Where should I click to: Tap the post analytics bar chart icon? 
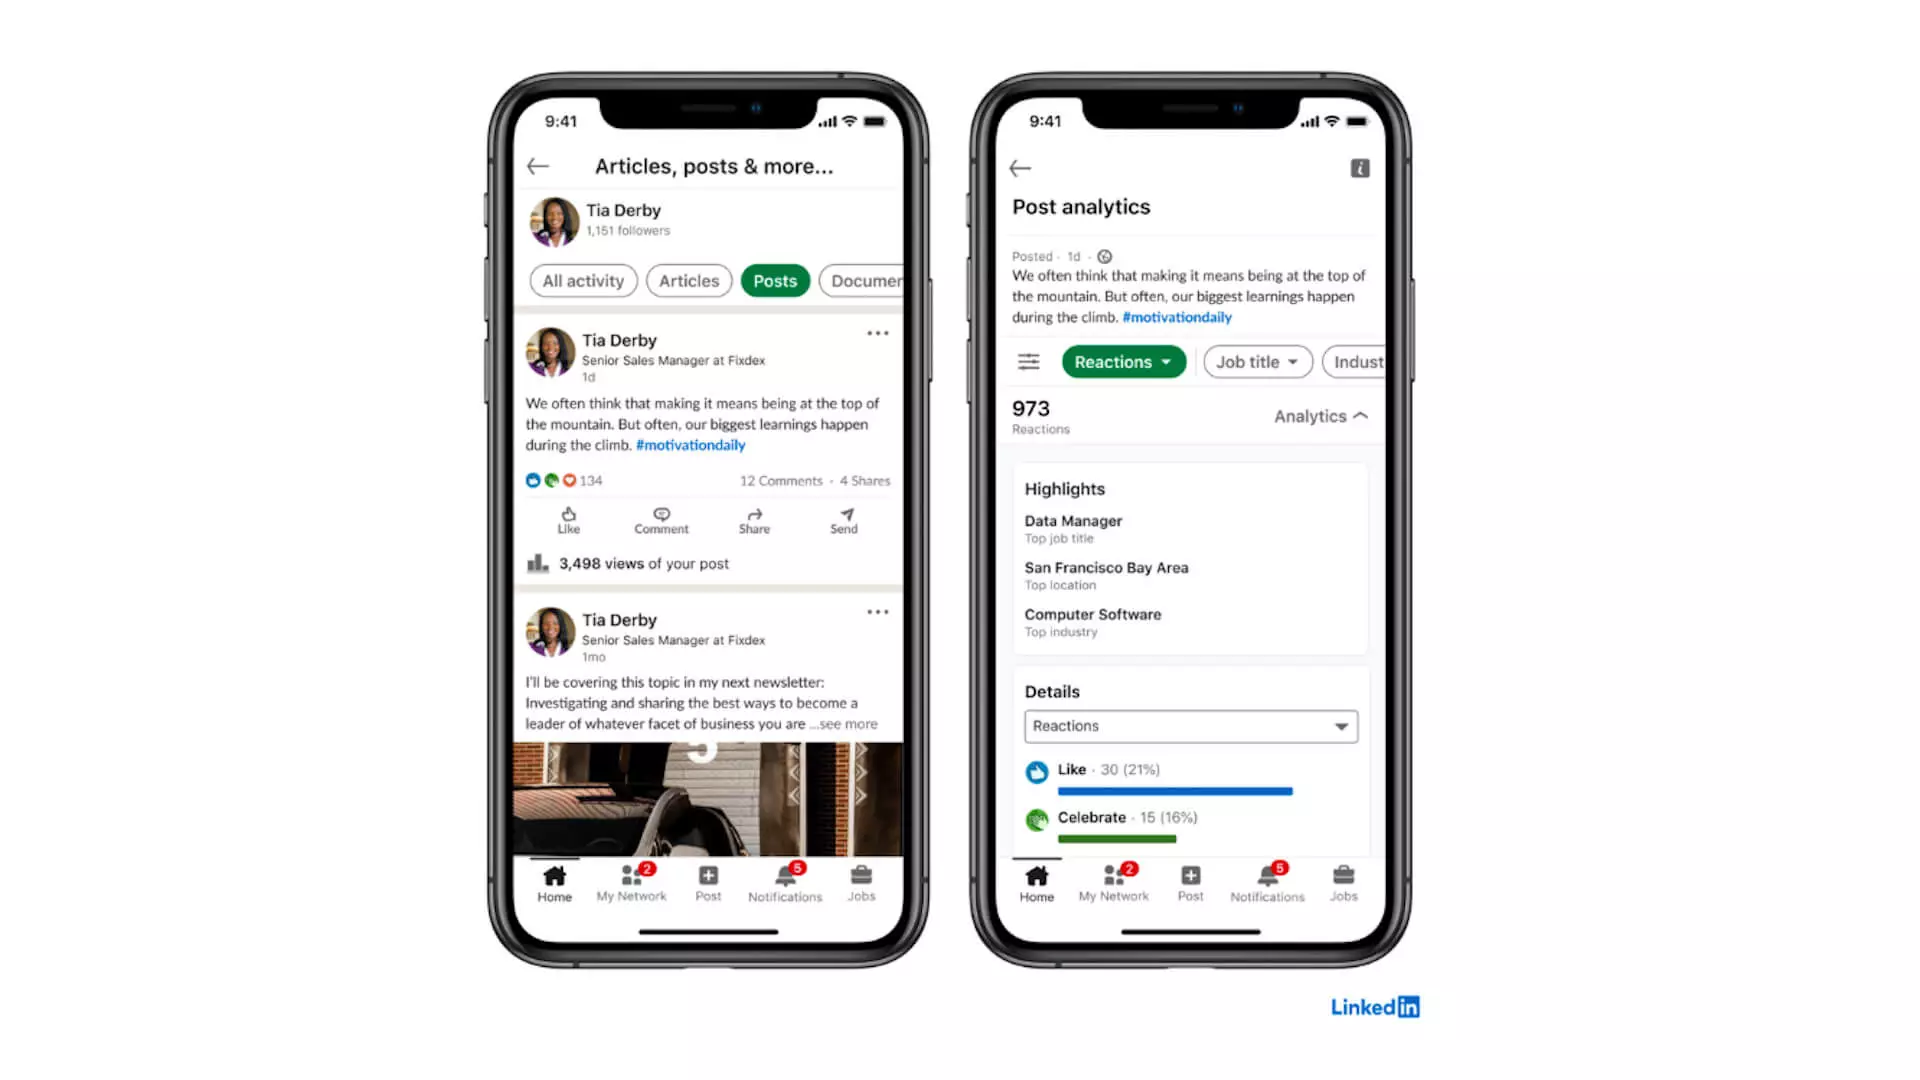point(538,562)
